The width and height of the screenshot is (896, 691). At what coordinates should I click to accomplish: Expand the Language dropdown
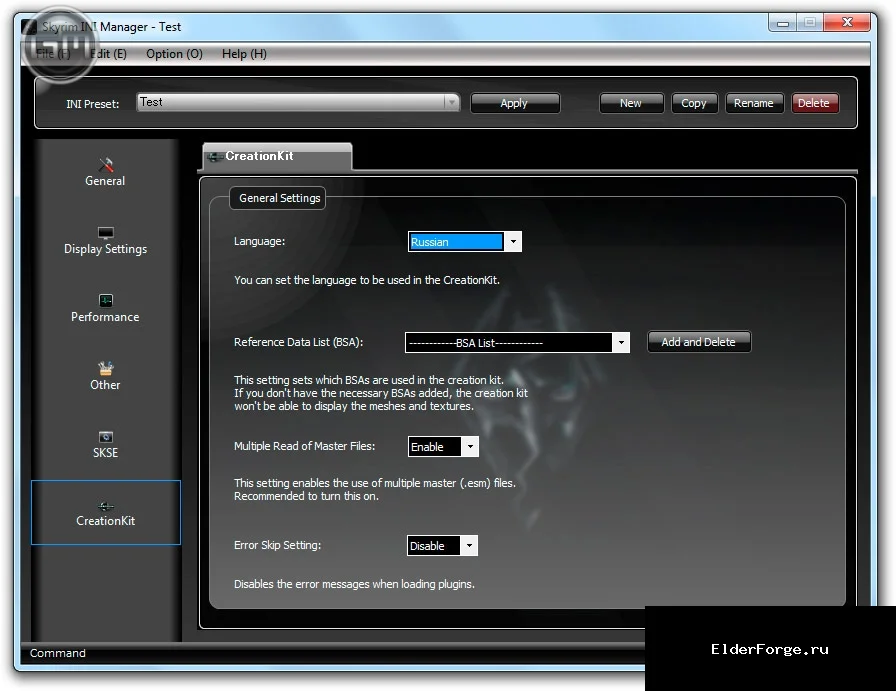(x=513, y=242)
